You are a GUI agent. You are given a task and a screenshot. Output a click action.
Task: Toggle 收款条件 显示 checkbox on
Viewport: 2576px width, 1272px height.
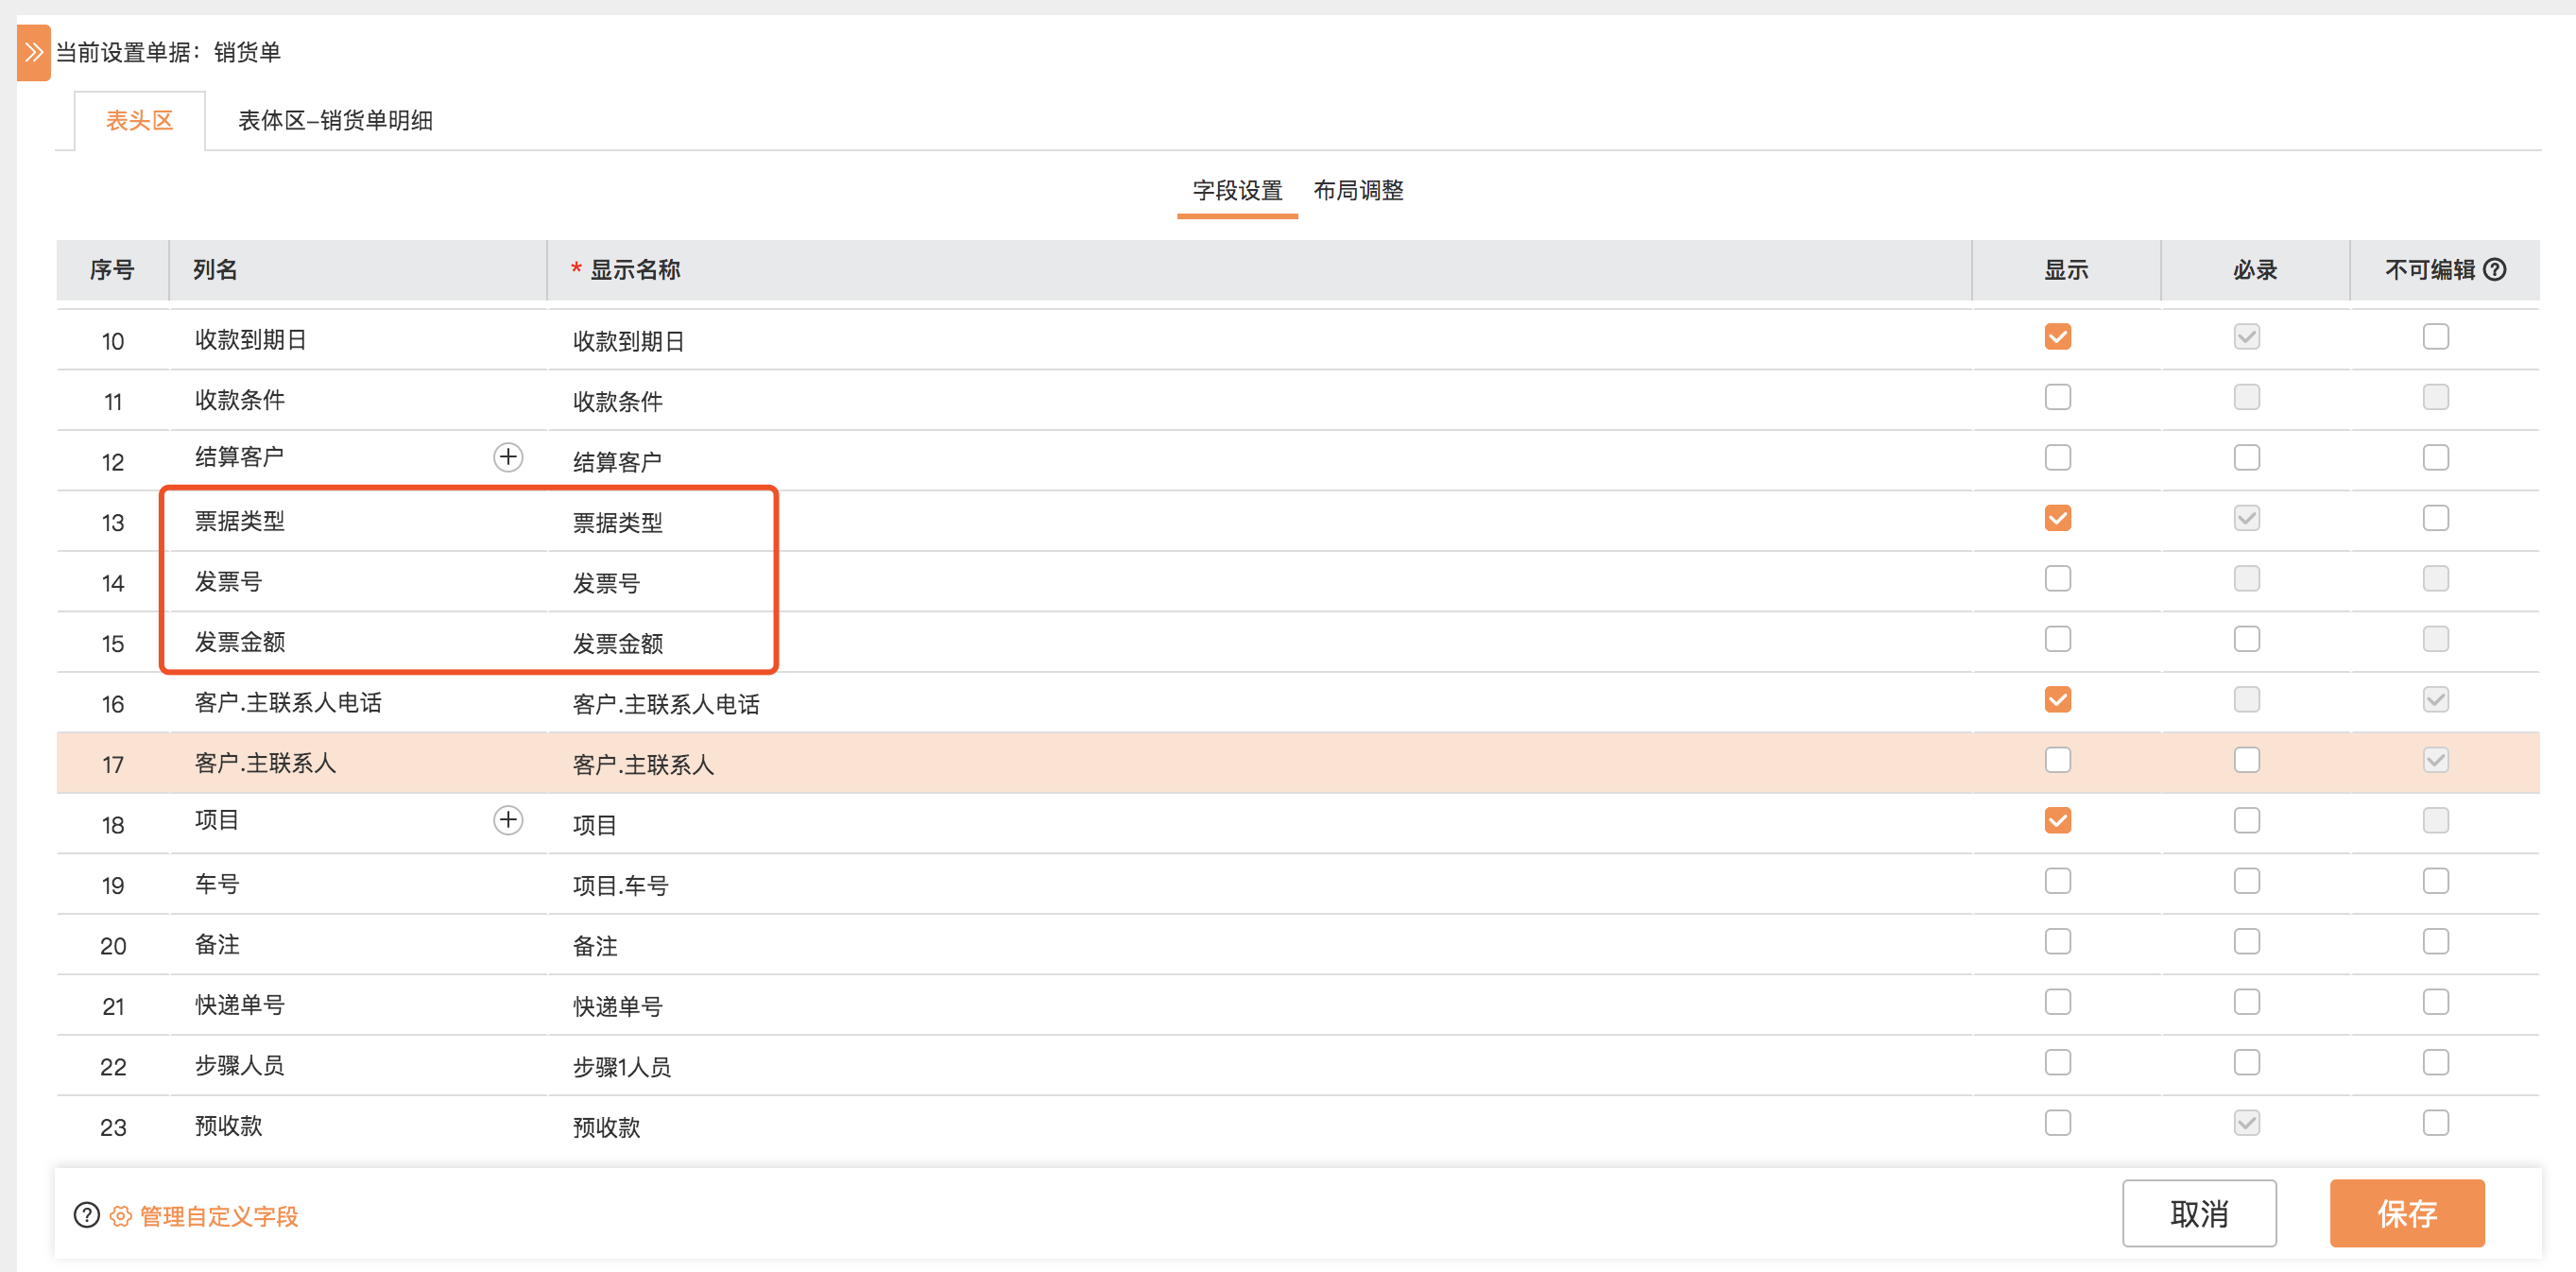2058,396
